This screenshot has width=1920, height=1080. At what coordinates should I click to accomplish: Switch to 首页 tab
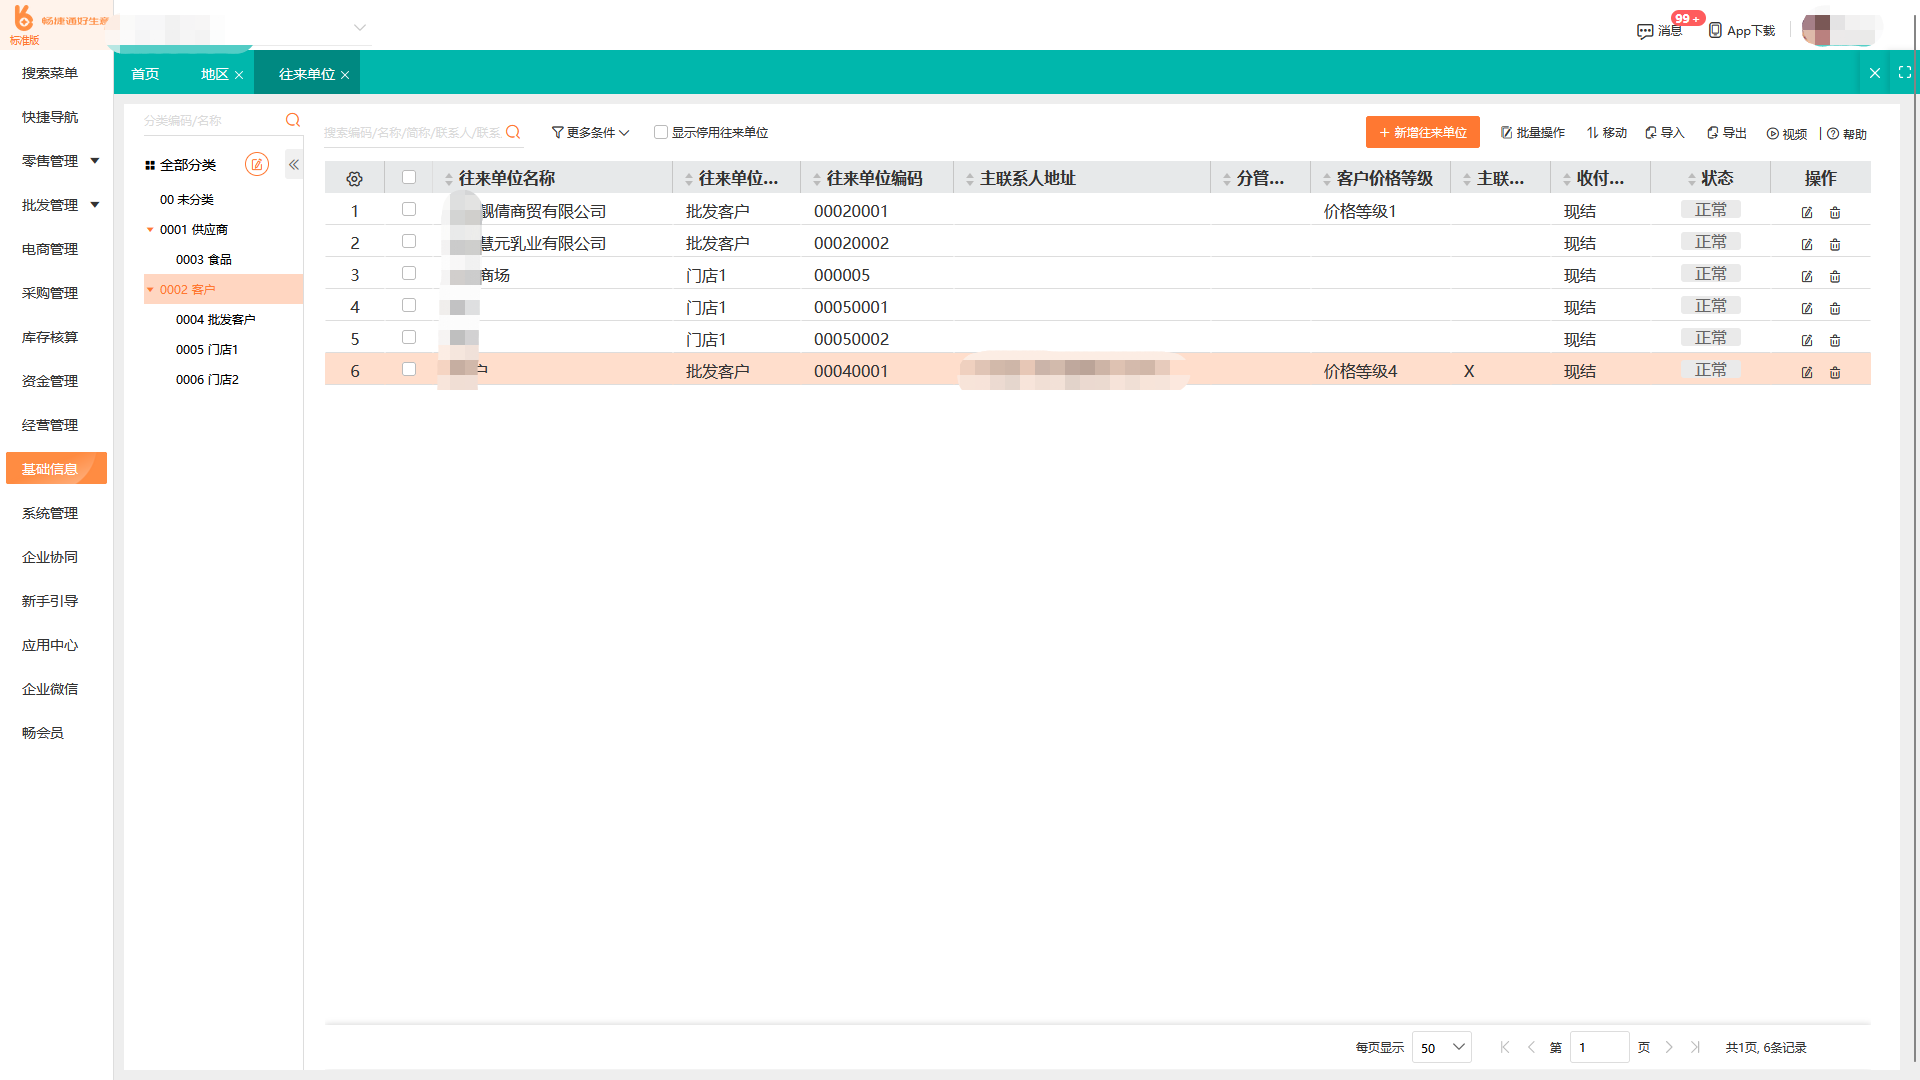[x=145, y=74]
